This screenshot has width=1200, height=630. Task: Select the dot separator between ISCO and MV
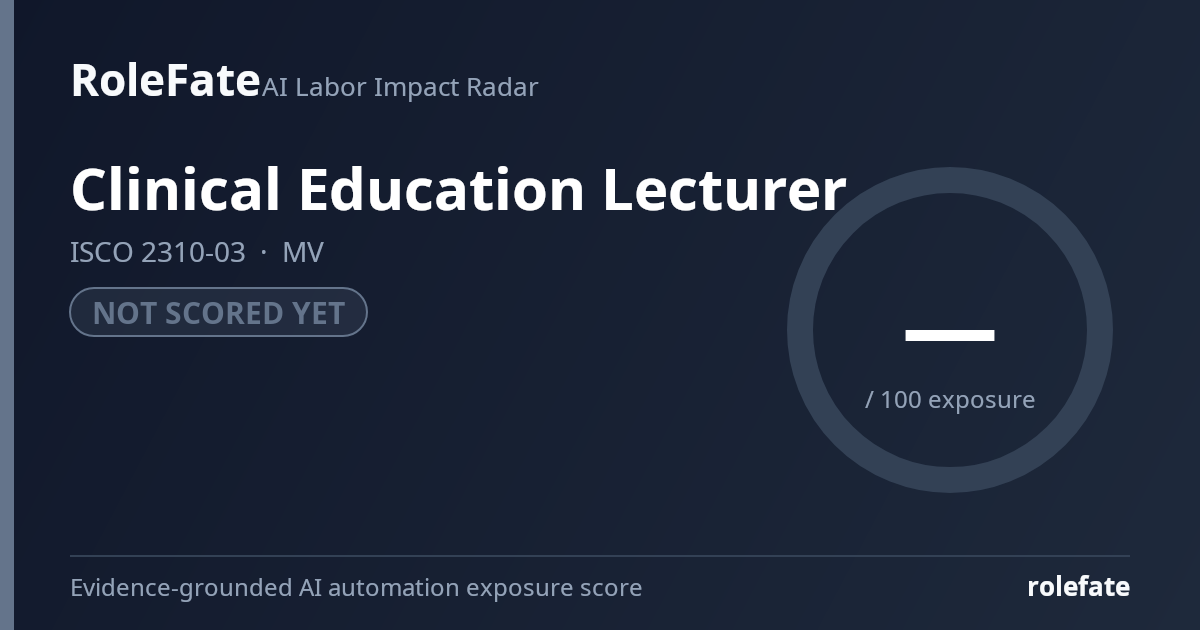pos(264,253)
